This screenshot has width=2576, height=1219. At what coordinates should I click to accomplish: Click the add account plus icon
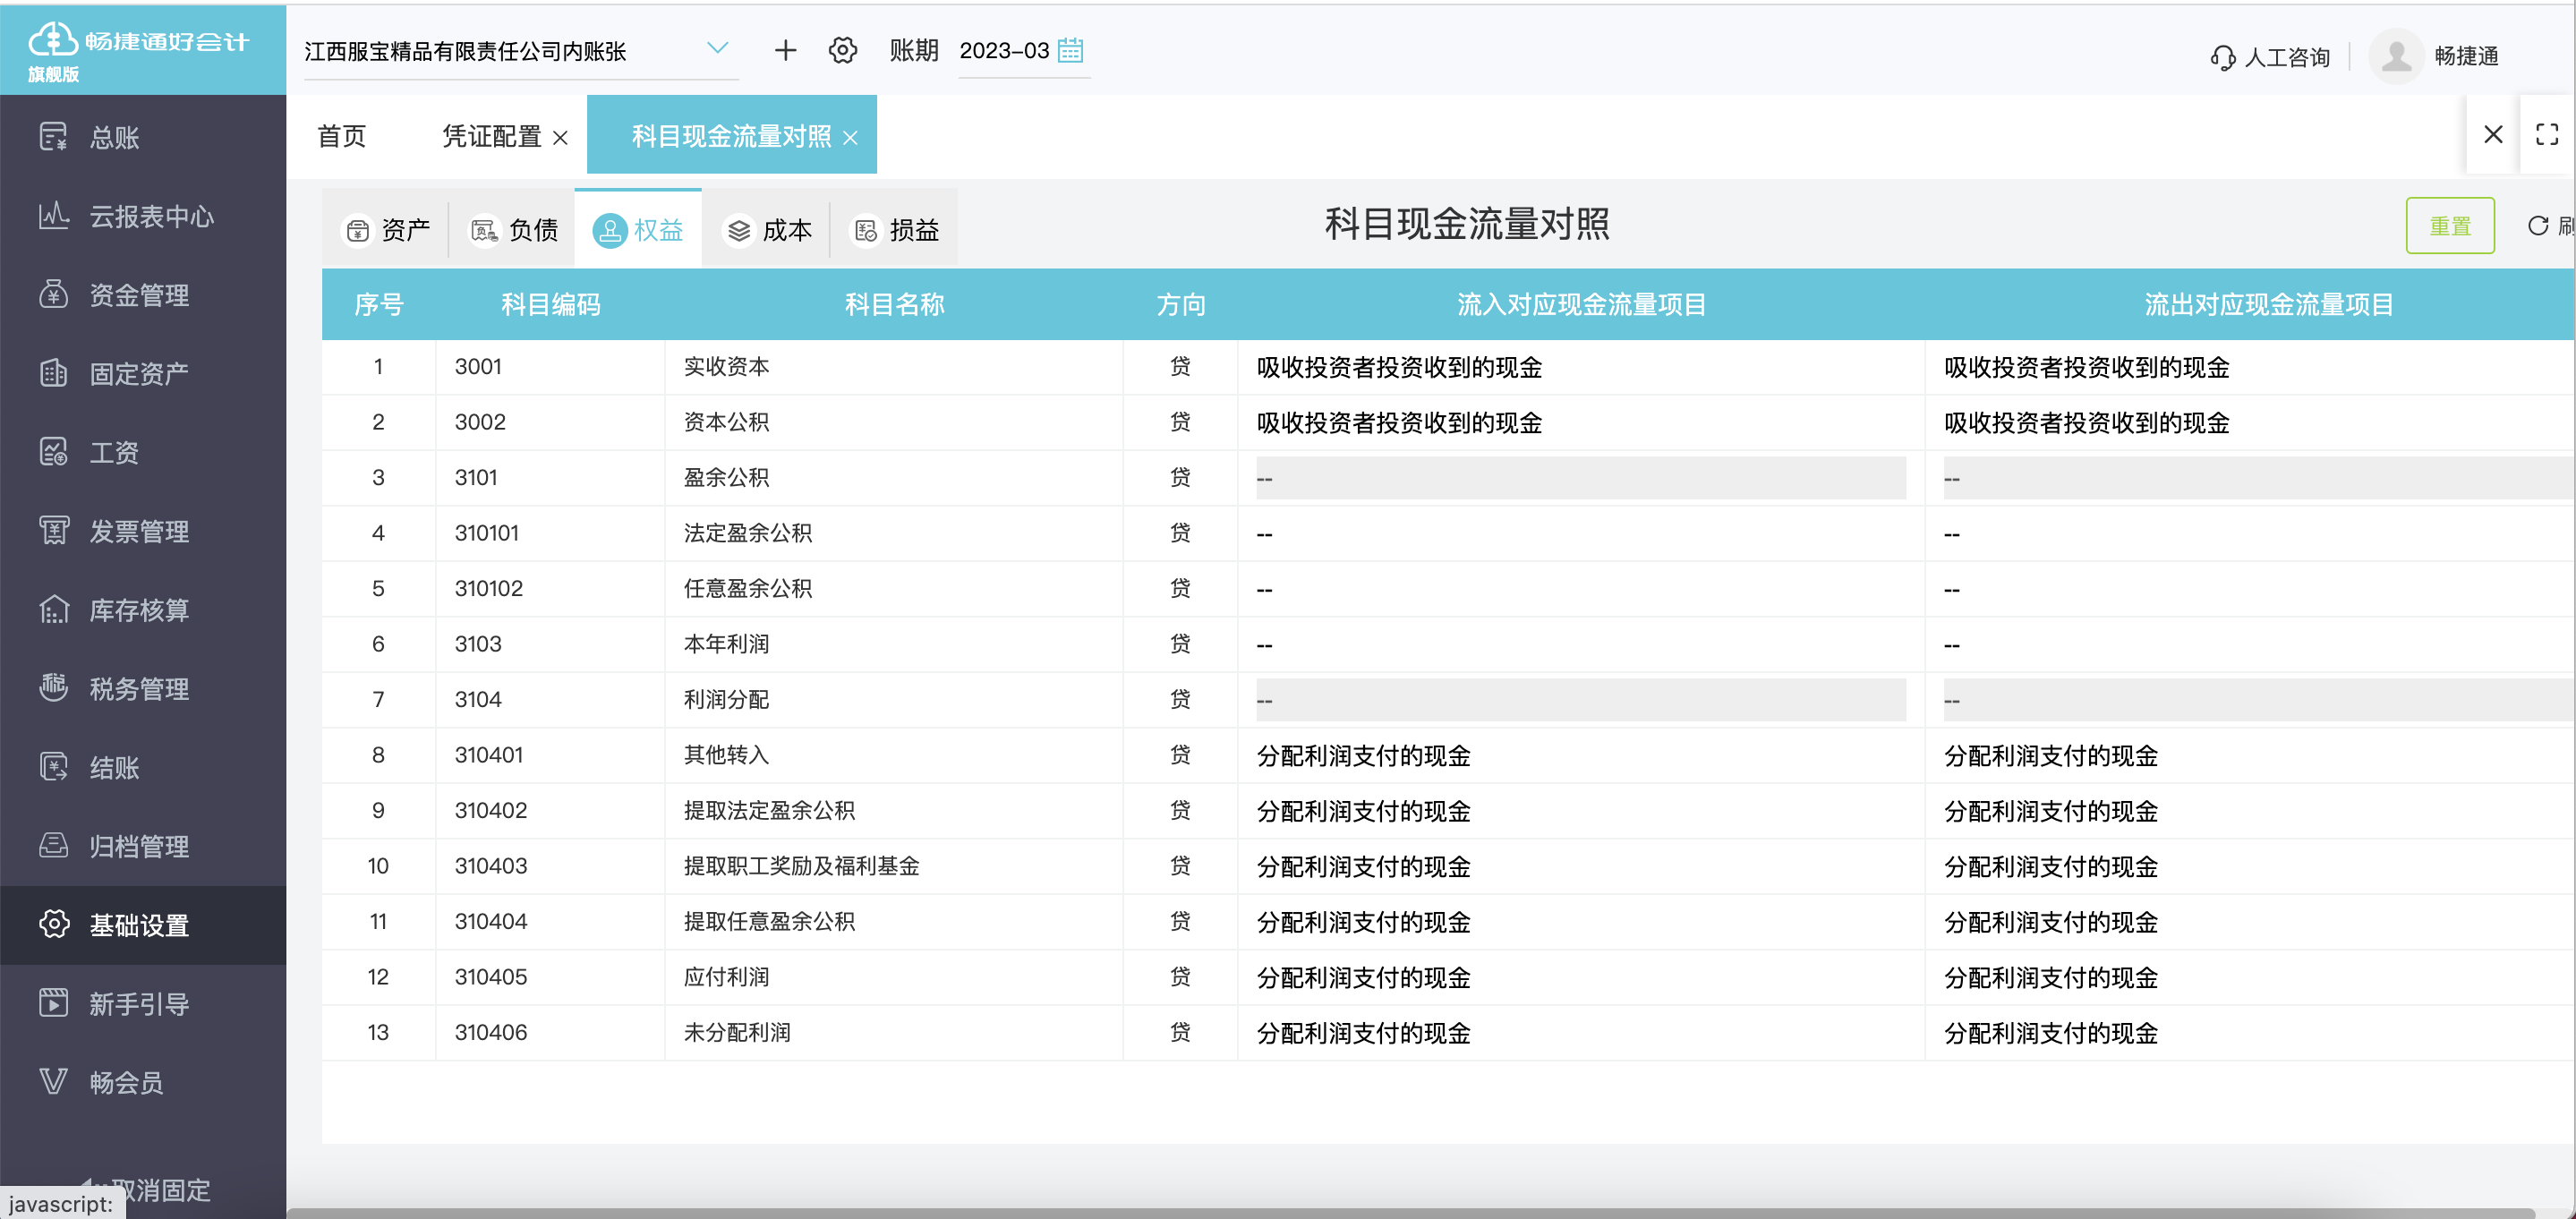[785, 51]
